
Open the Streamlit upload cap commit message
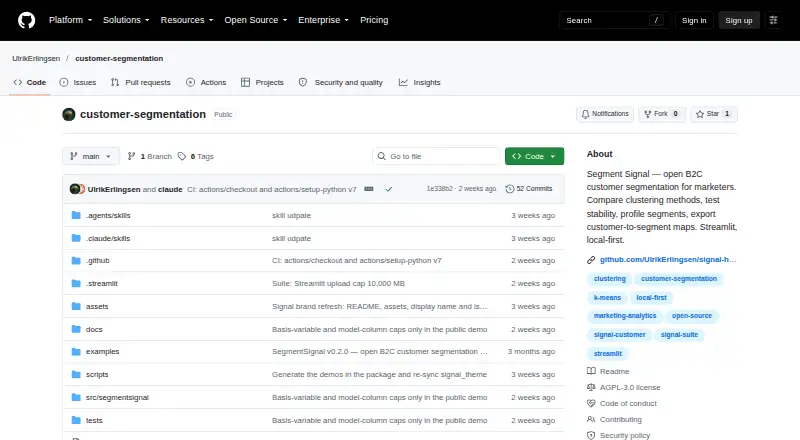coord(338,283)
